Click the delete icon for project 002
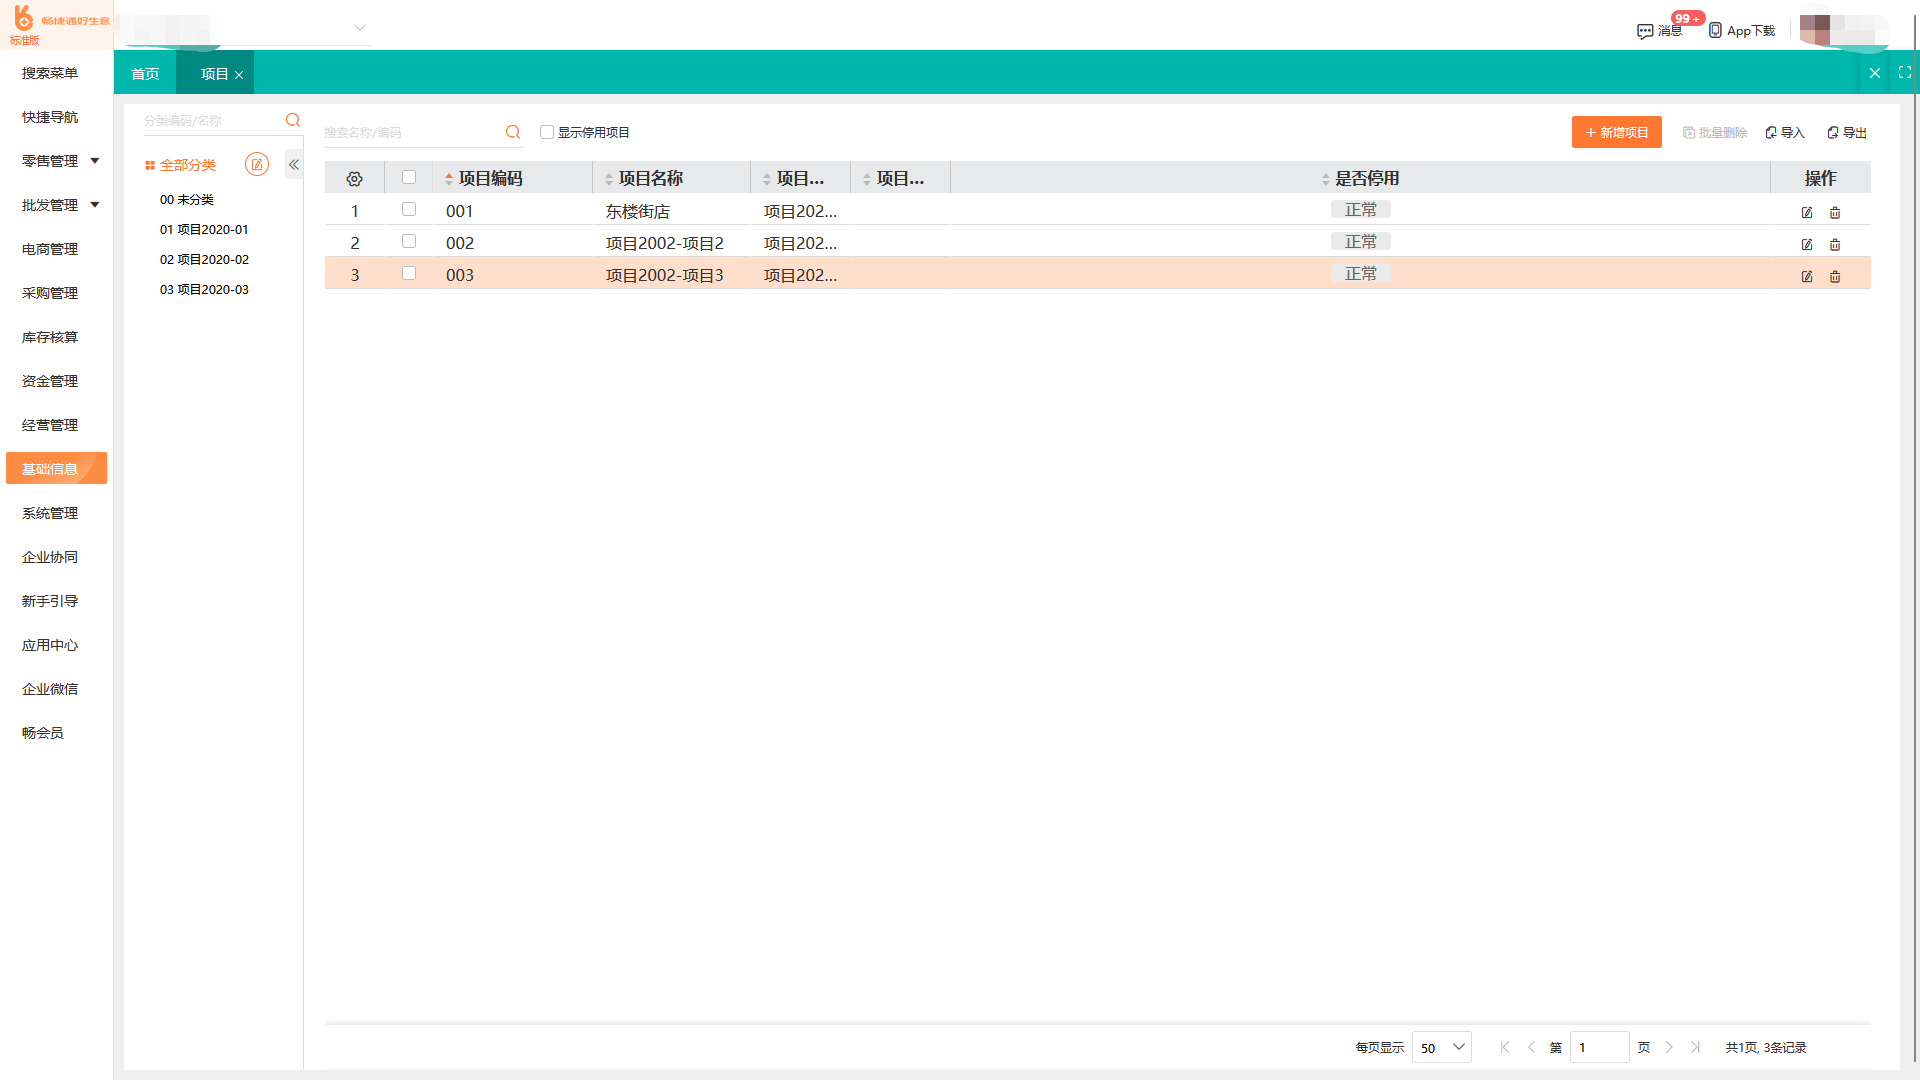 [1836, 243]
